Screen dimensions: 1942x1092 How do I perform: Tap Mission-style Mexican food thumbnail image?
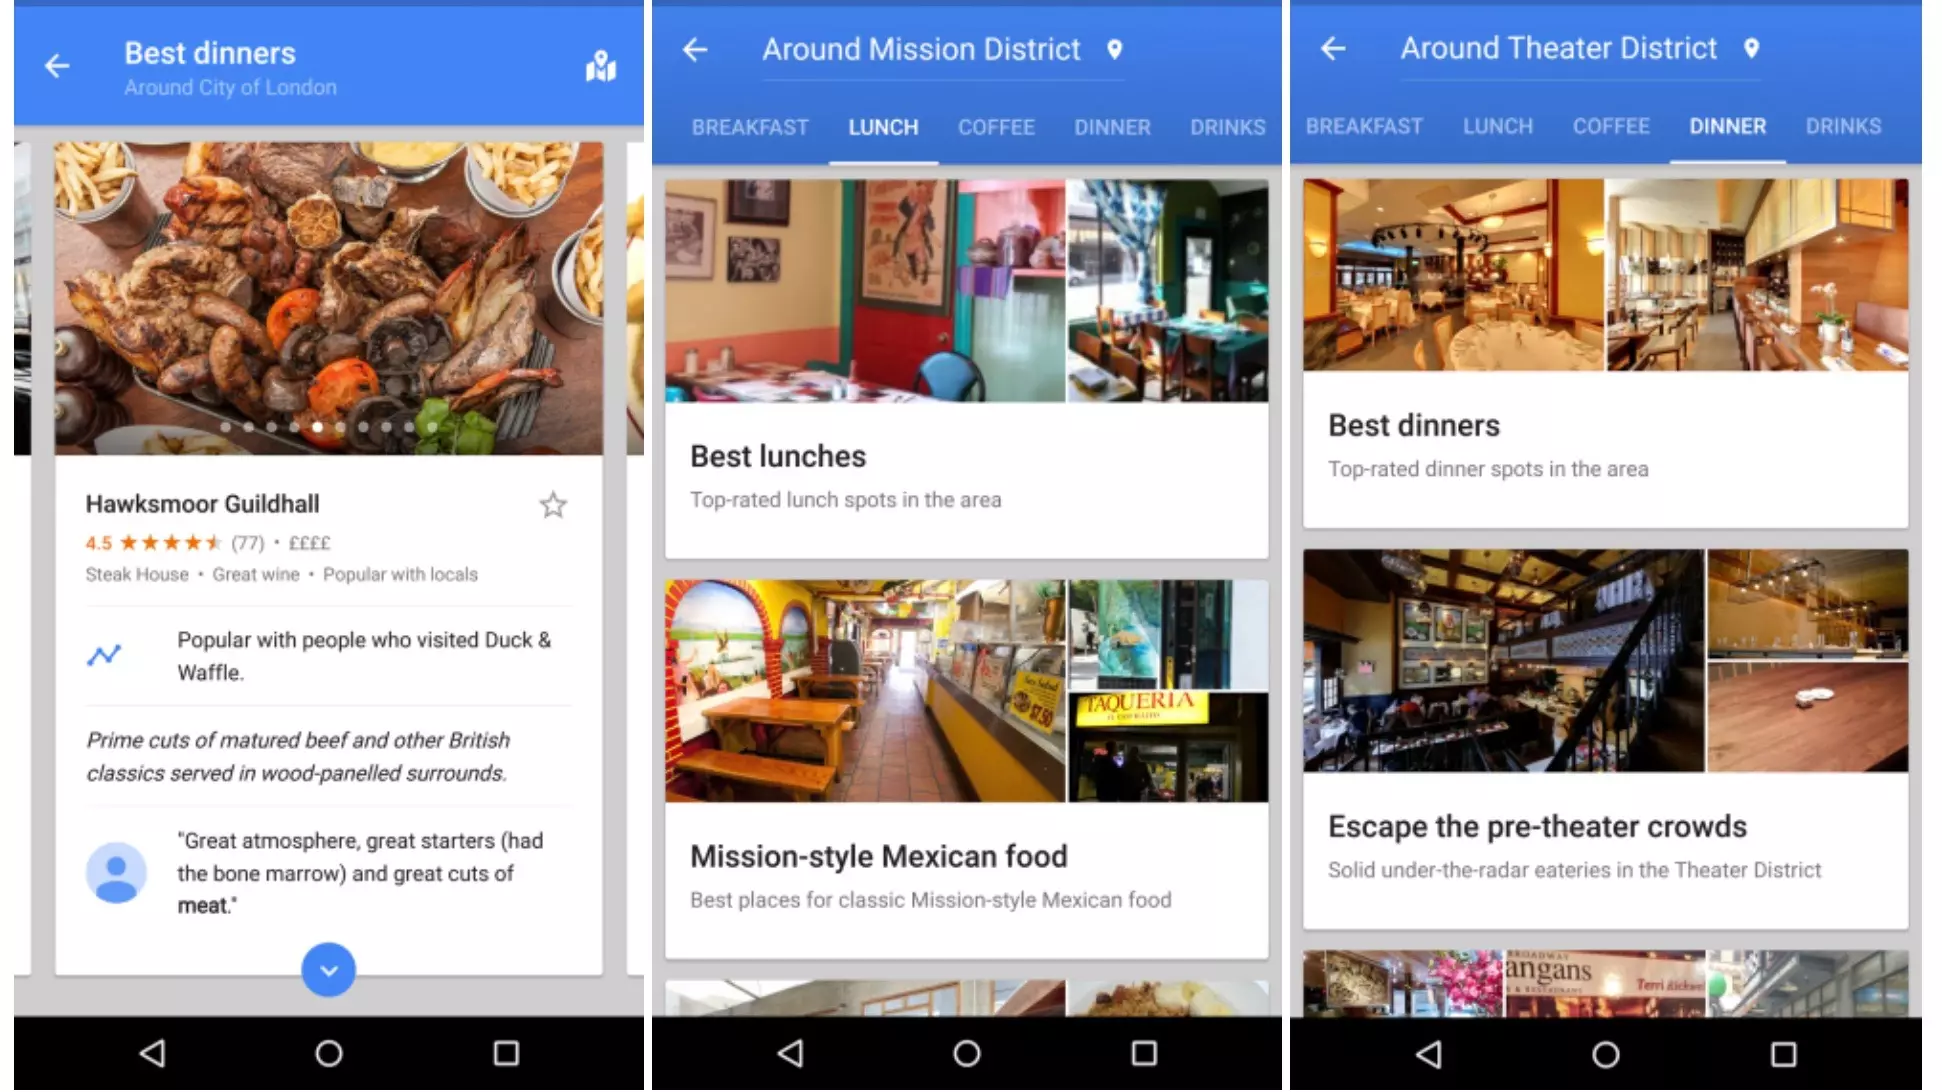[x=970, y=691]
